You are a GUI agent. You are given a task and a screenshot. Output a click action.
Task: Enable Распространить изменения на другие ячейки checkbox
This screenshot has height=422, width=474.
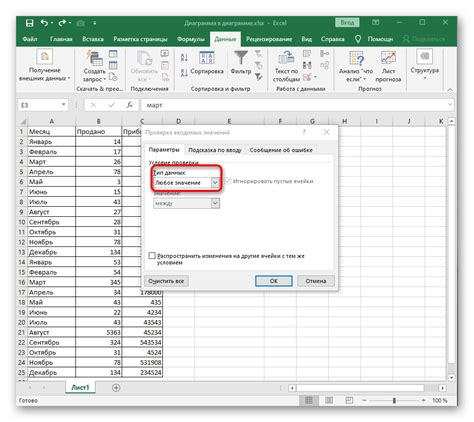152,256
